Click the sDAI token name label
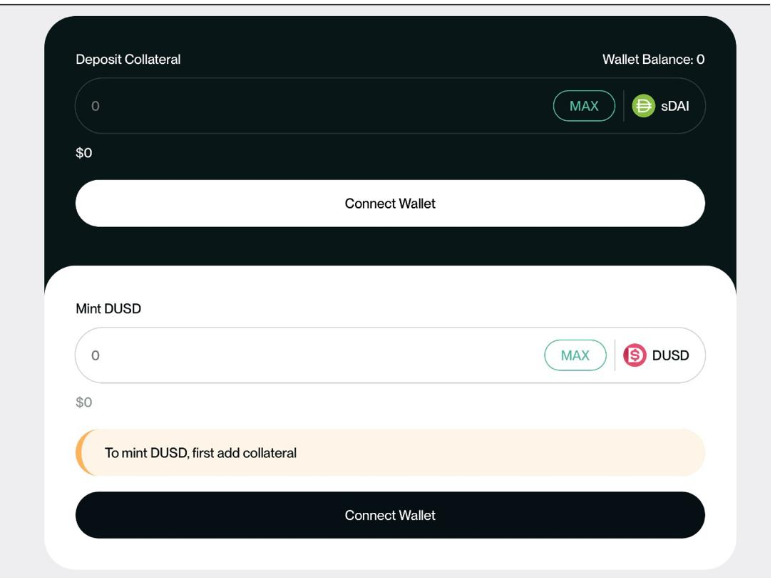 pyautogui.click(x=675, y=106)
